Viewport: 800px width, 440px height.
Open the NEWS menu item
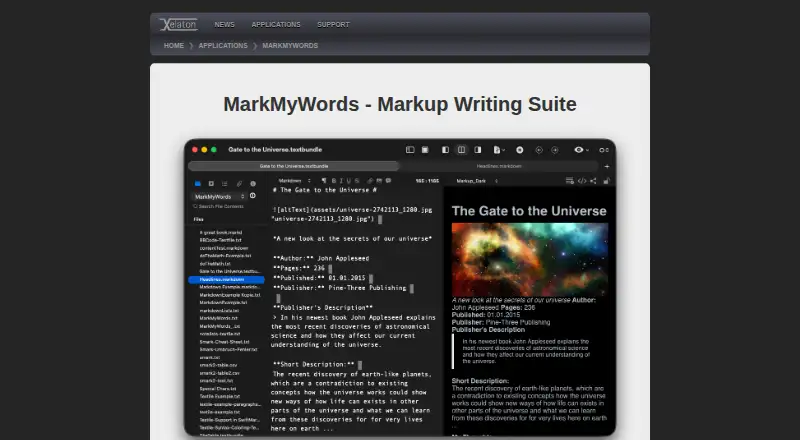(x=224, y=25)
